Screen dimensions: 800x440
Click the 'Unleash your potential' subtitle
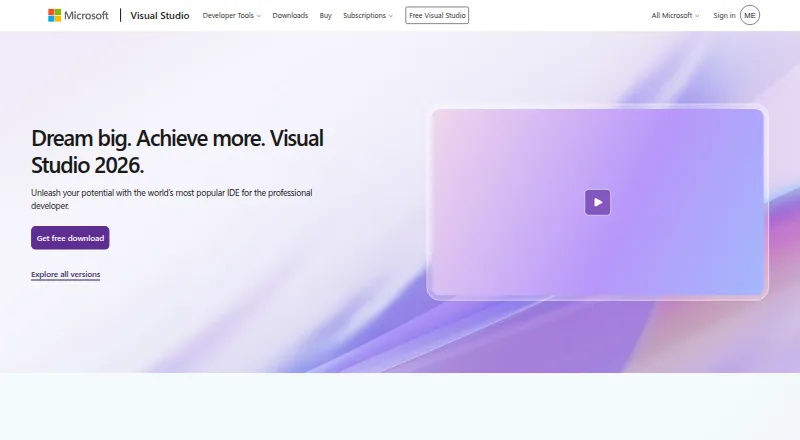(171, 199)
